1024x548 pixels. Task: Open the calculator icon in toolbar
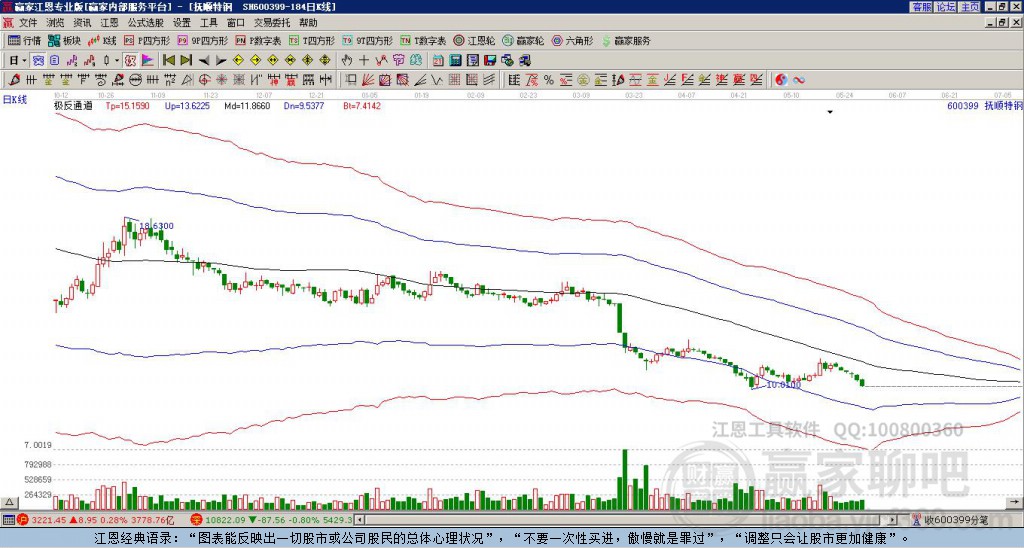coord(454,60)
